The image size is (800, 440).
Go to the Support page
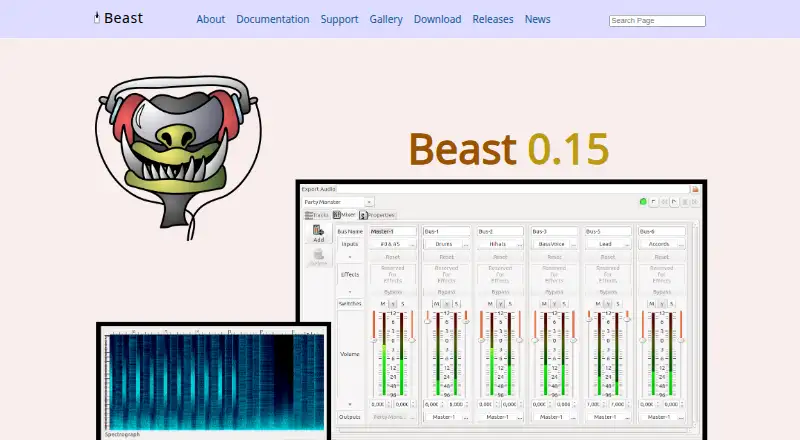coord(339,19)
